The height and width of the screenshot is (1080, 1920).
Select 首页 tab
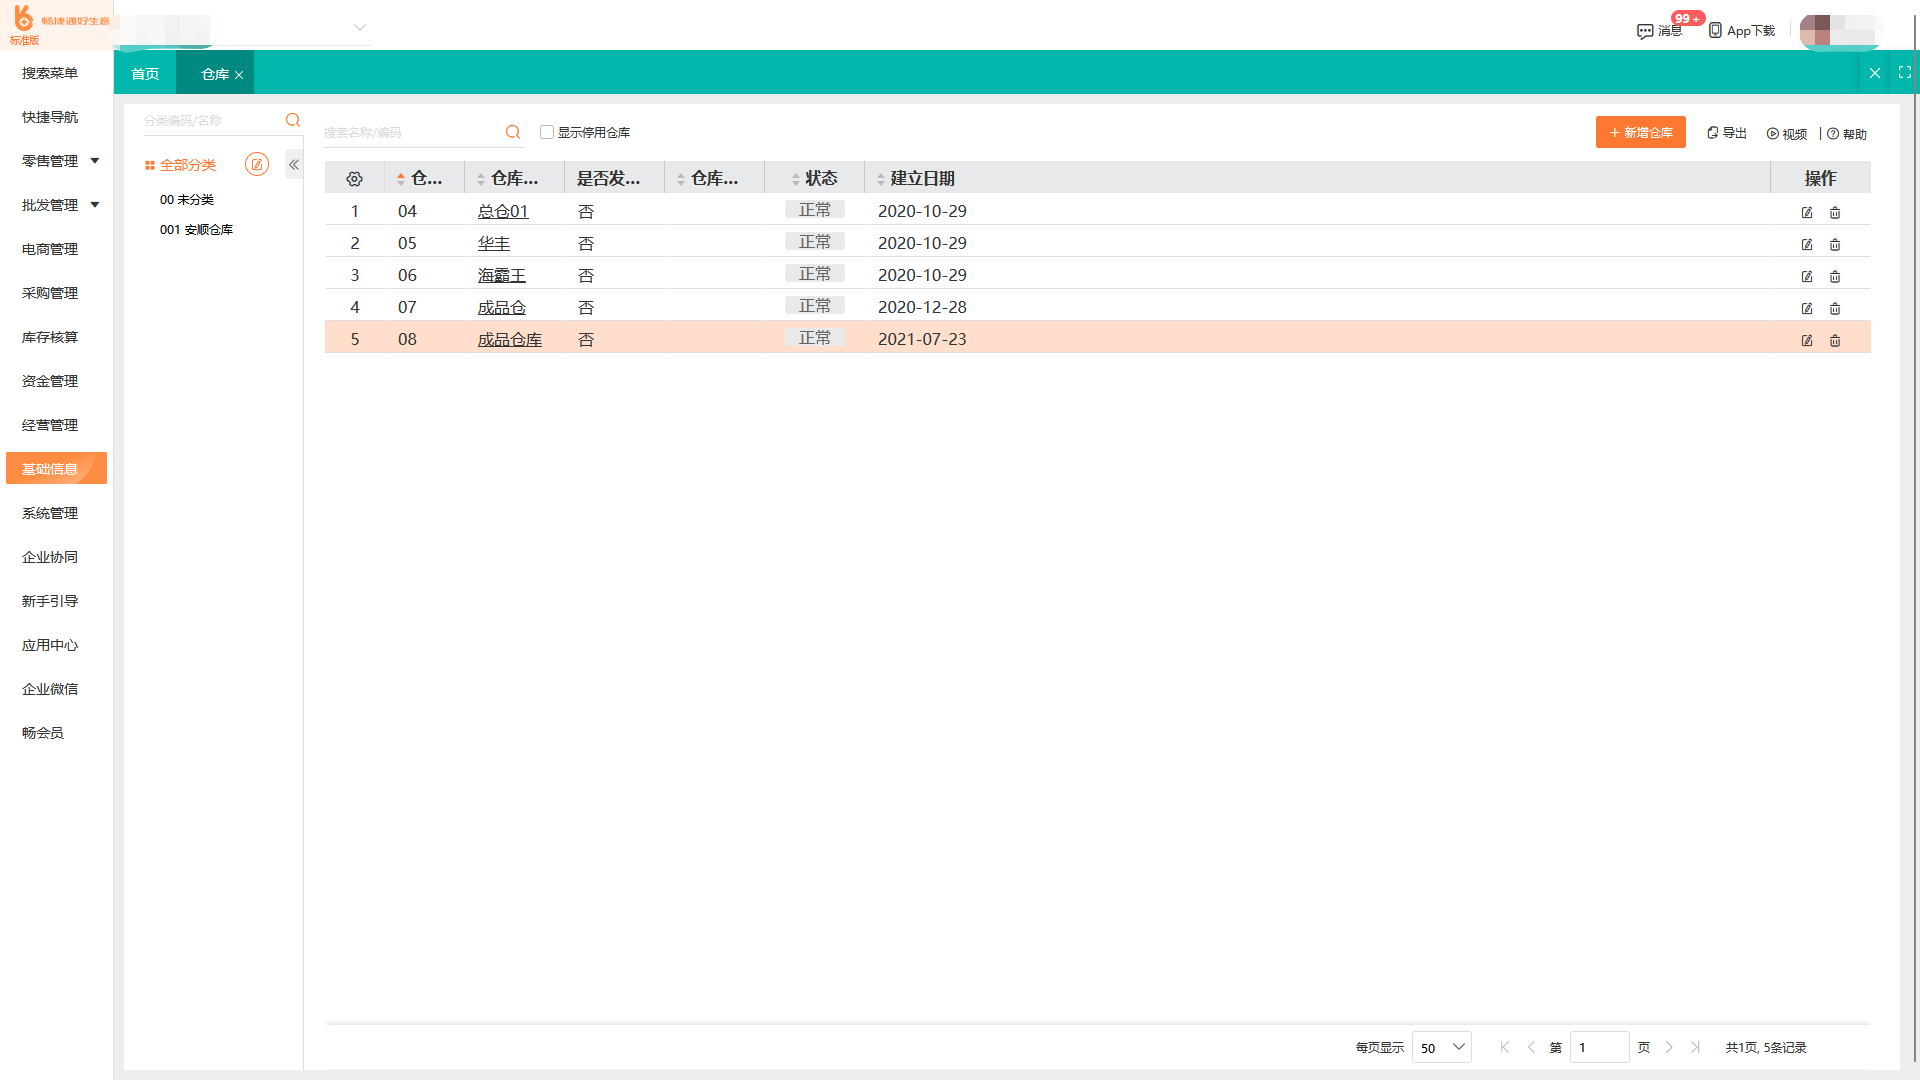point(145,74)
